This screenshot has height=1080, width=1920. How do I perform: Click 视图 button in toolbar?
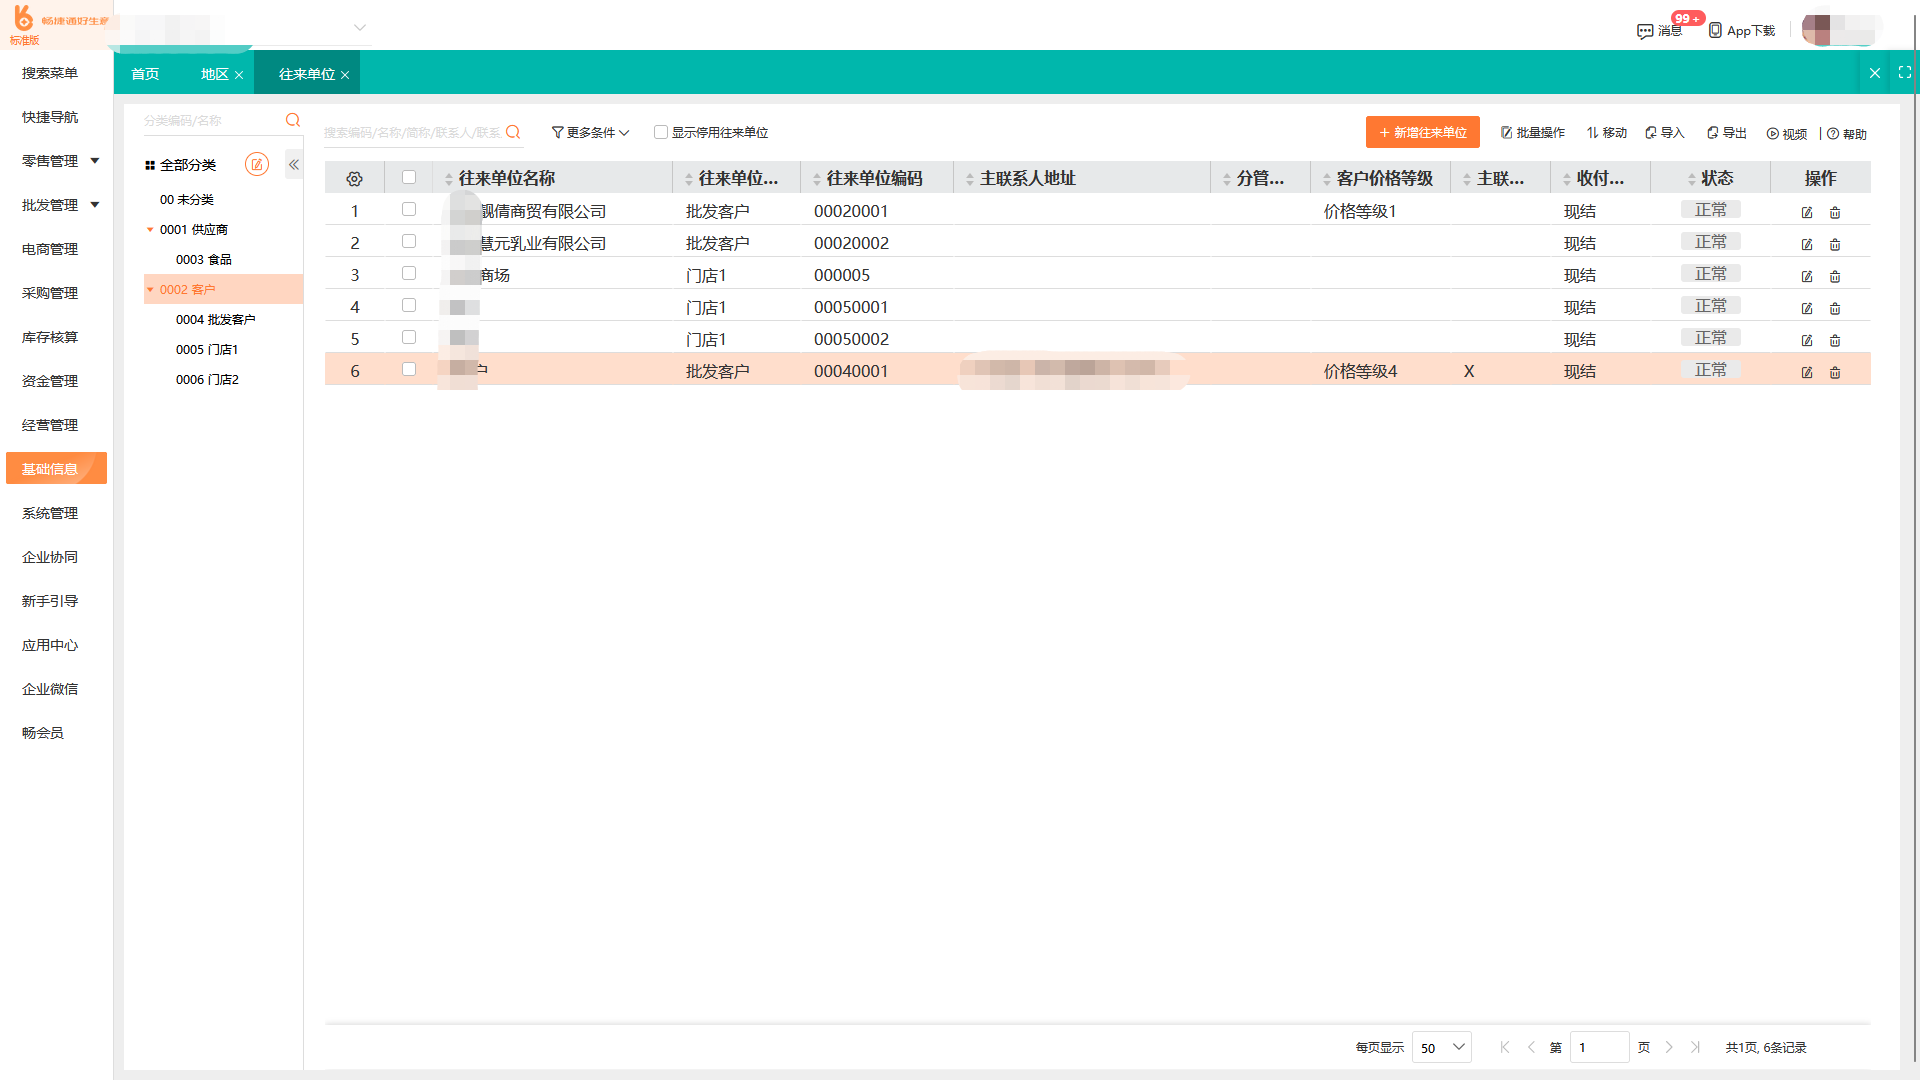click(1789, 132)
